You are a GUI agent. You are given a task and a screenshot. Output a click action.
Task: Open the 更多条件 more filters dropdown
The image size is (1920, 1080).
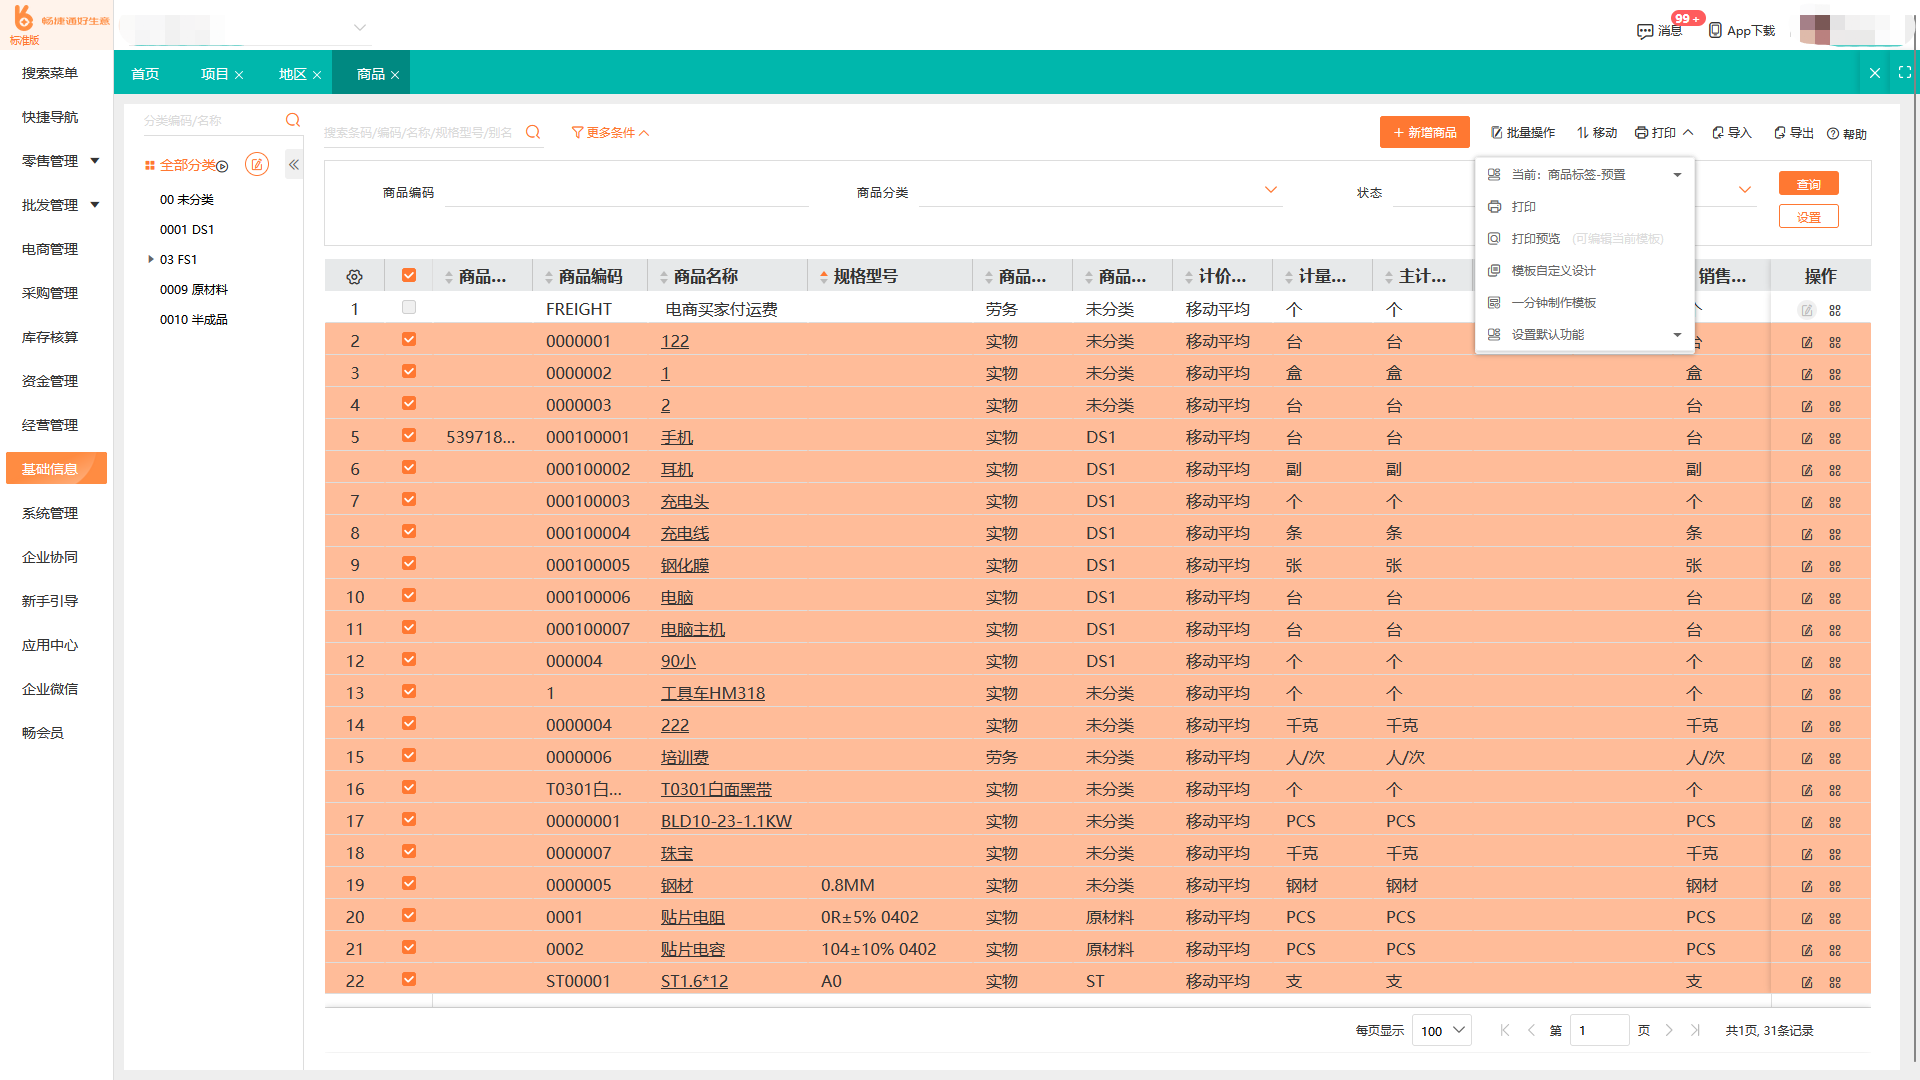(611, 132)
